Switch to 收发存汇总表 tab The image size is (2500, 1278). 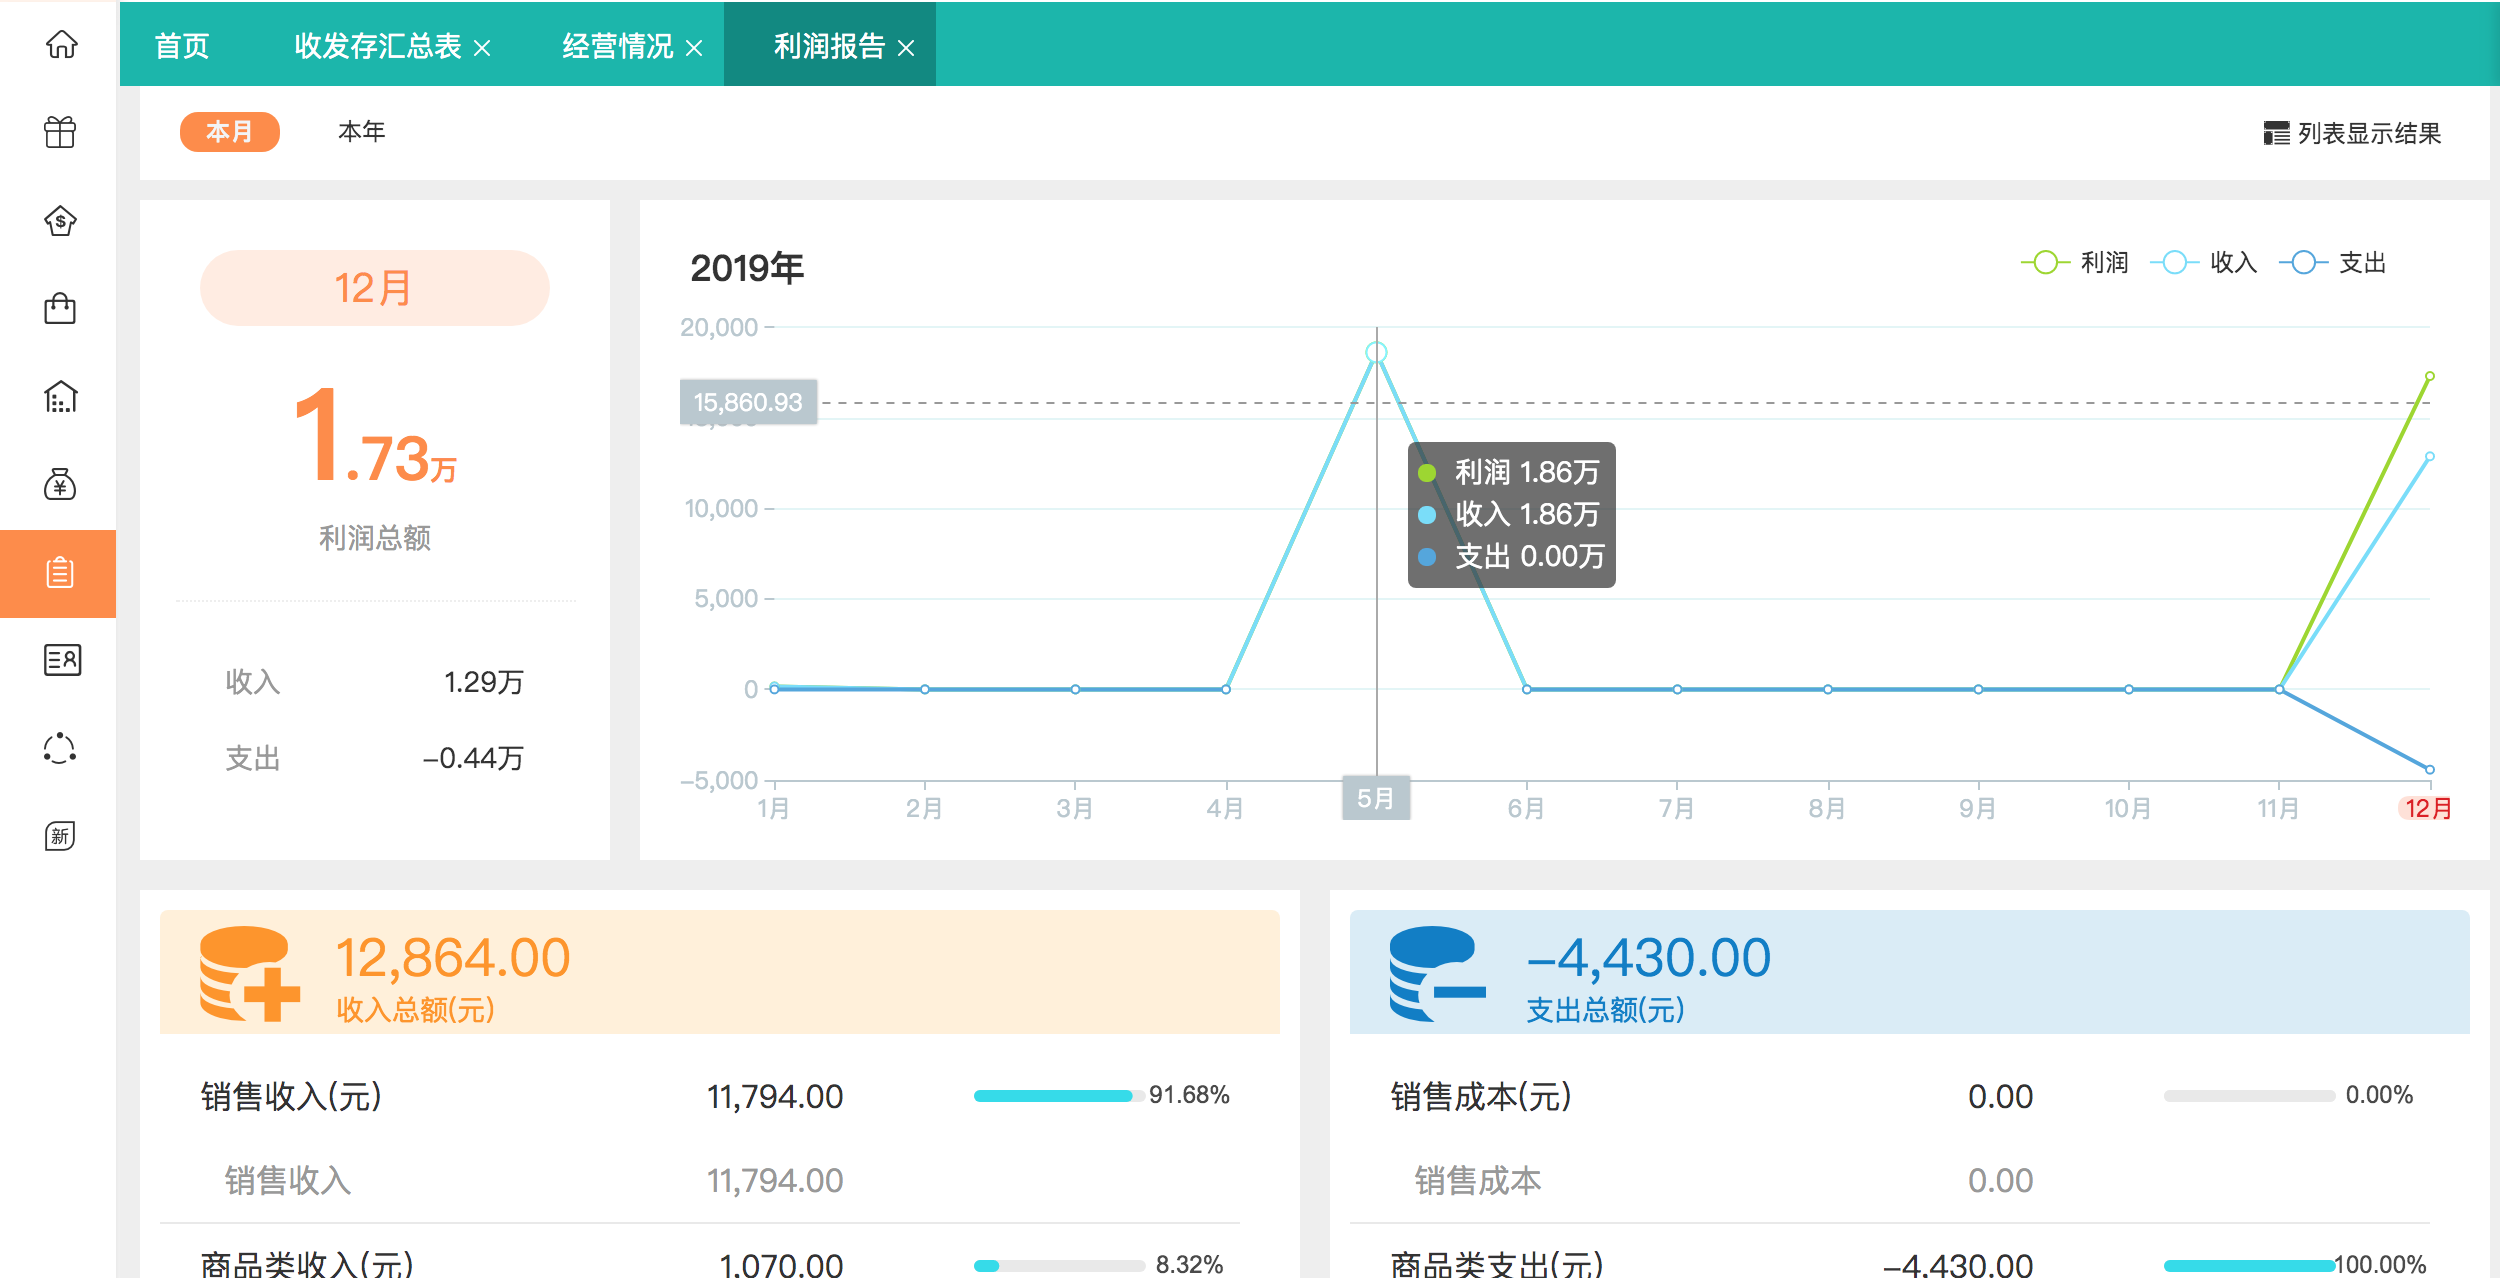tap(378, 44)
